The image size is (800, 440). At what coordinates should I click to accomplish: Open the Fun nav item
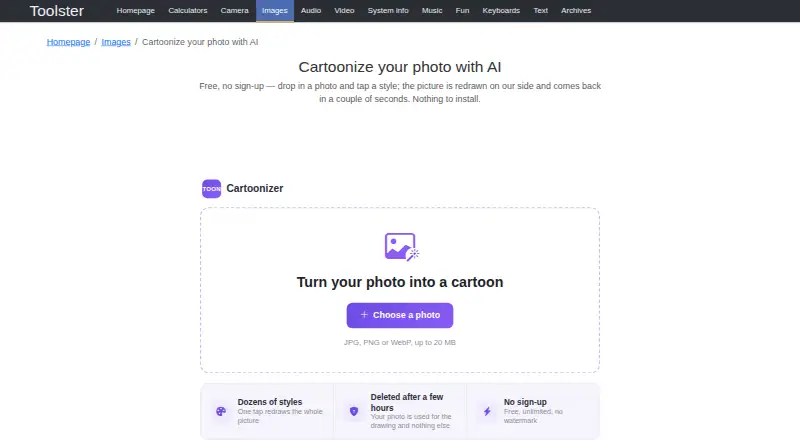pos(462,11)
